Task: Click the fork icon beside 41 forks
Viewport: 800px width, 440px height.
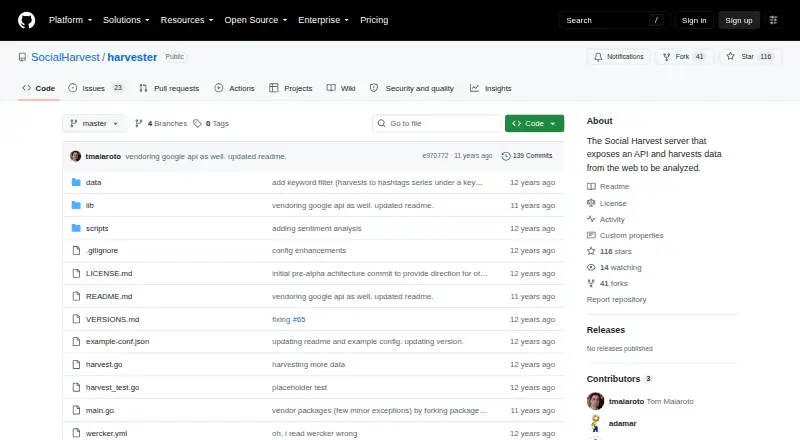Action: point(591,283)
